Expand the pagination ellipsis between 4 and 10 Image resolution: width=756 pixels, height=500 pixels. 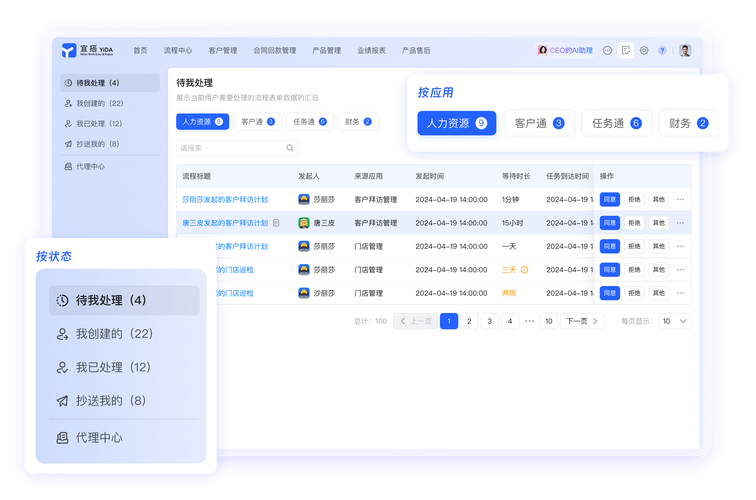(x=529, y=321)
